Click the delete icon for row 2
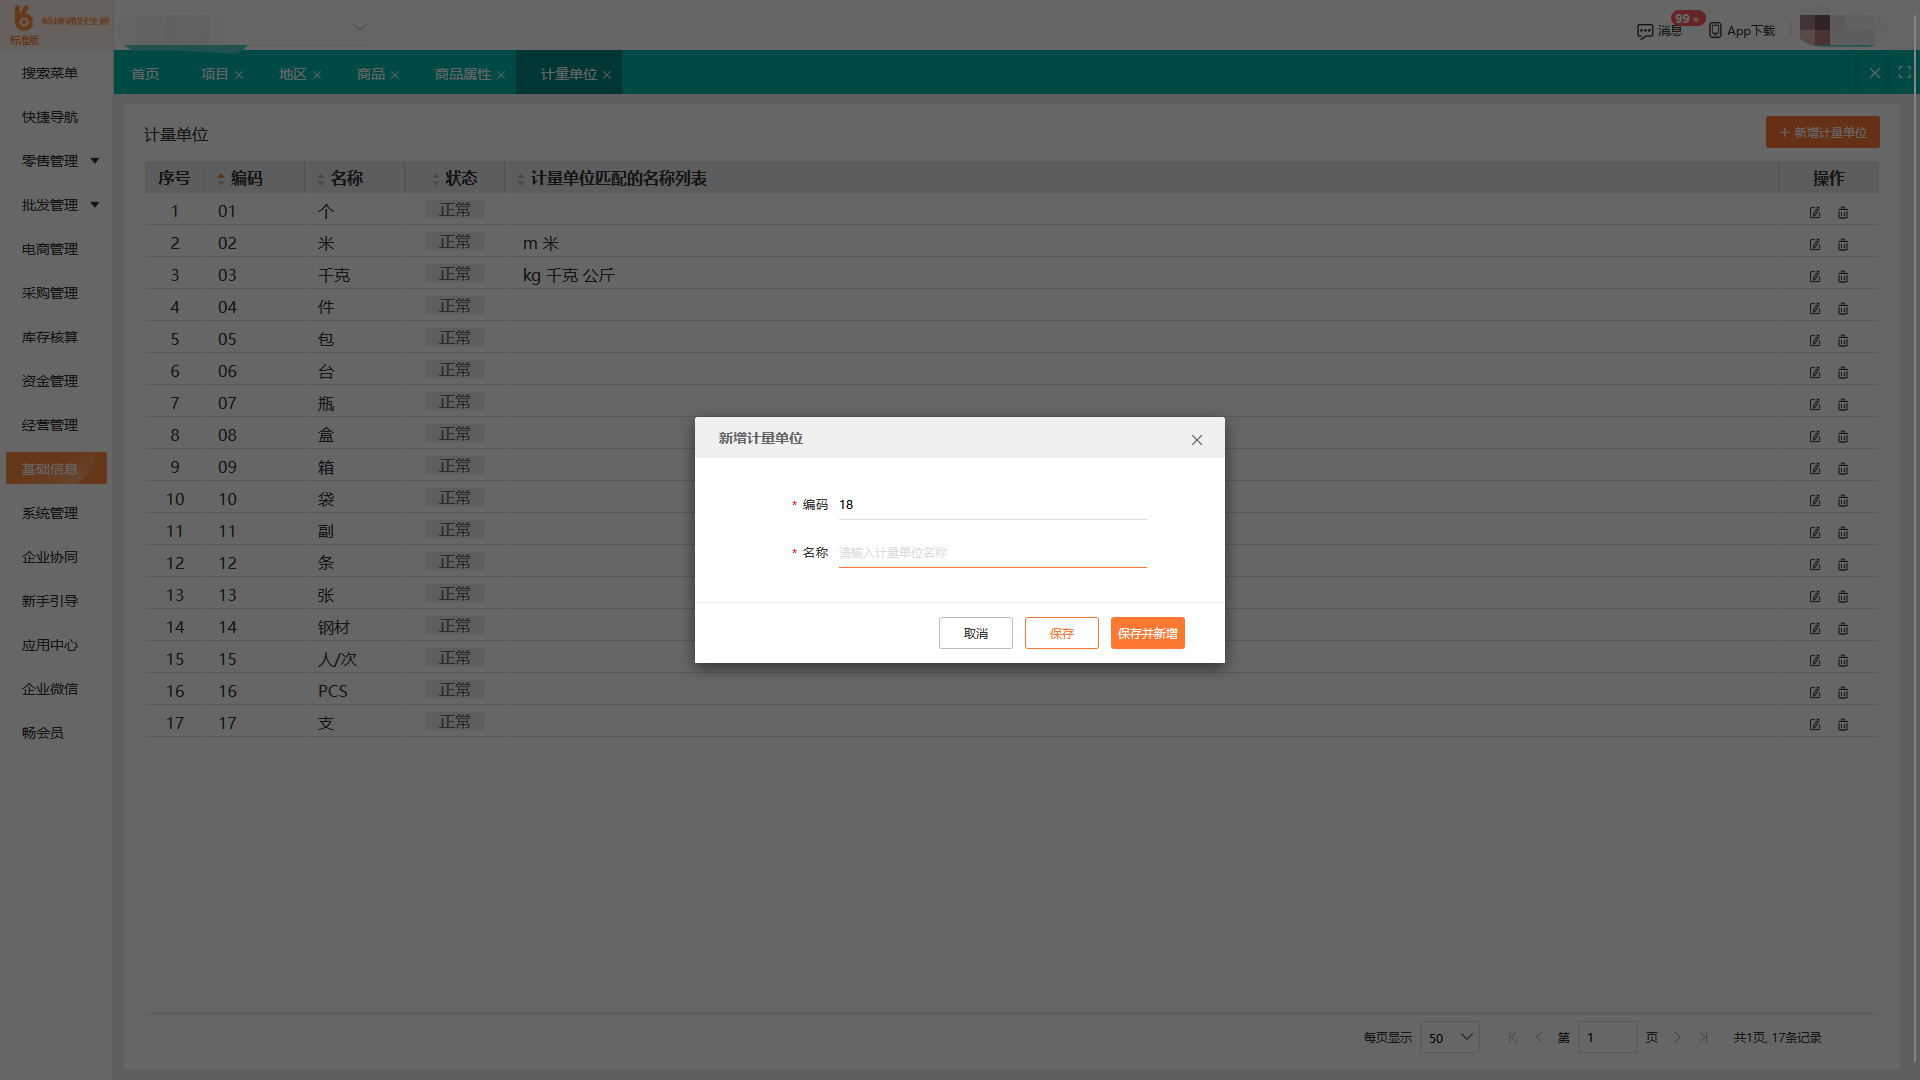The height and width of the screenshot is (1080, 1920). (x=1842, y=244)
